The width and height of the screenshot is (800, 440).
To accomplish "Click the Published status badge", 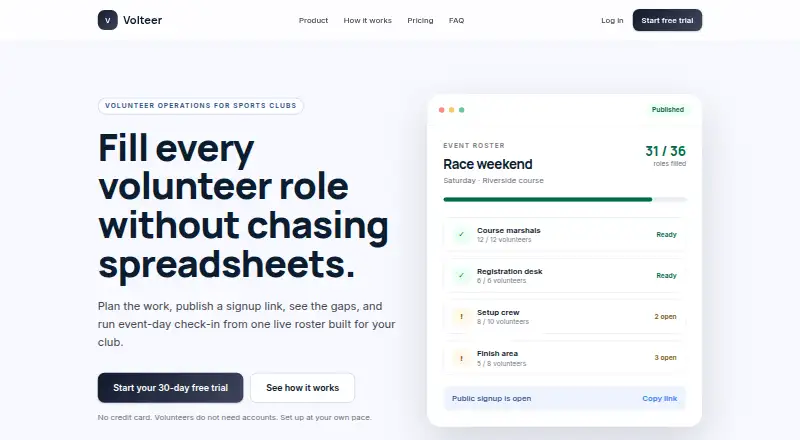I will [x=668, y=110].
